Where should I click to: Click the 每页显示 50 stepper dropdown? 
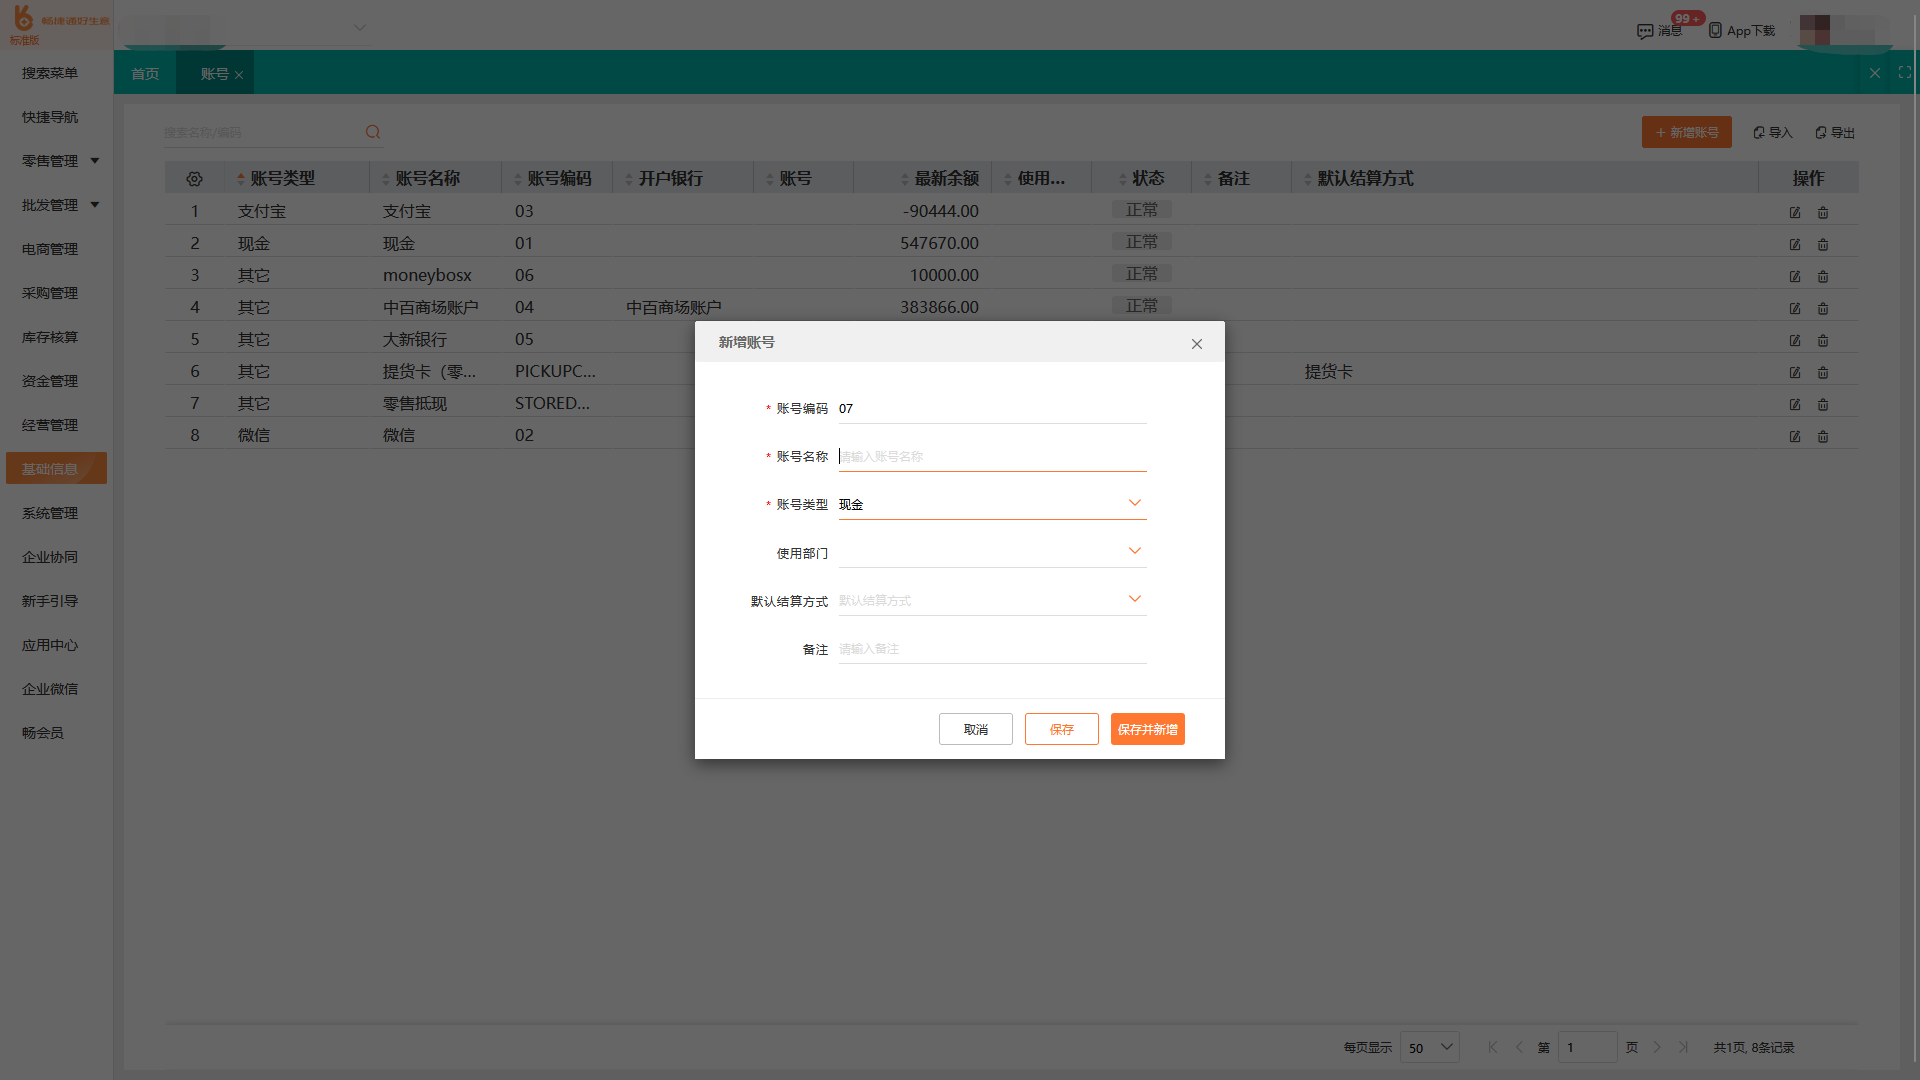click(x=1428, y=1046)
